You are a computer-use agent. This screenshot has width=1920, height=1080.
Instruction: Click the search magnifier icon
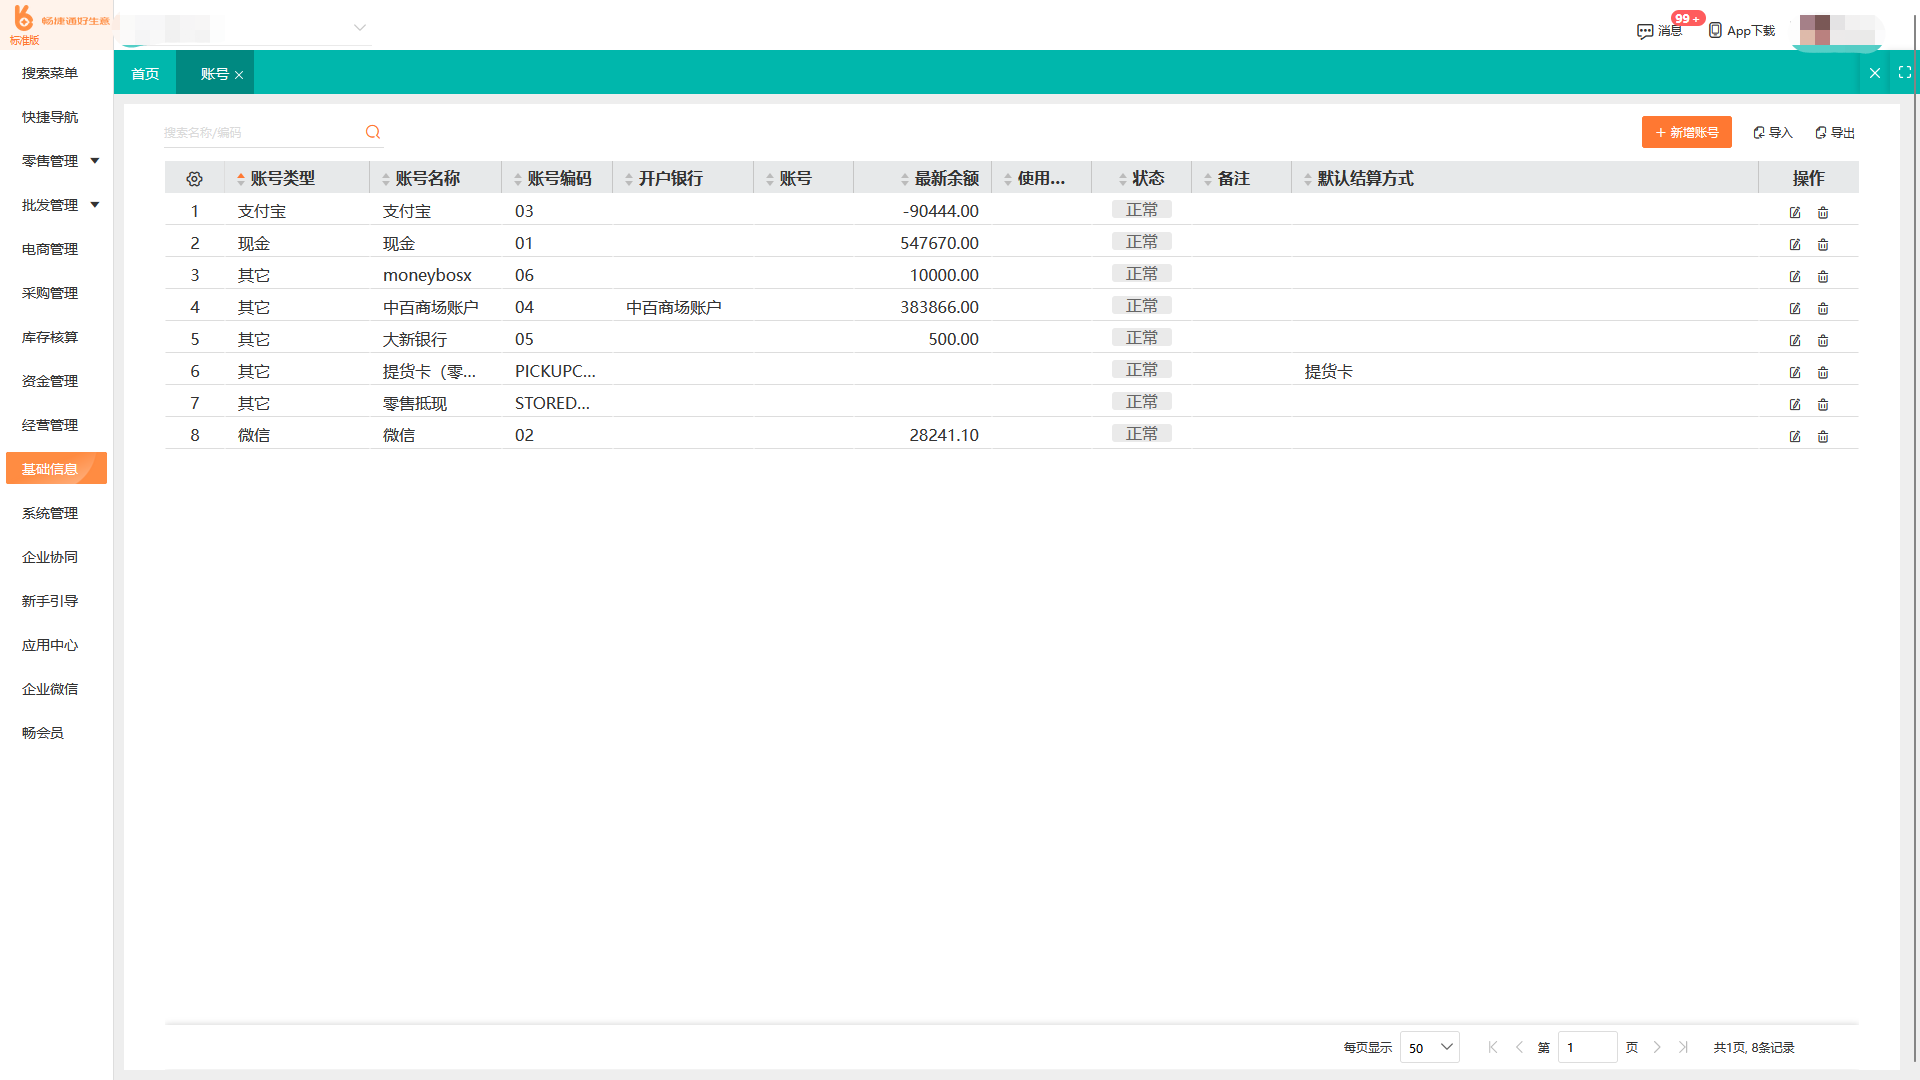click(373, 132)
